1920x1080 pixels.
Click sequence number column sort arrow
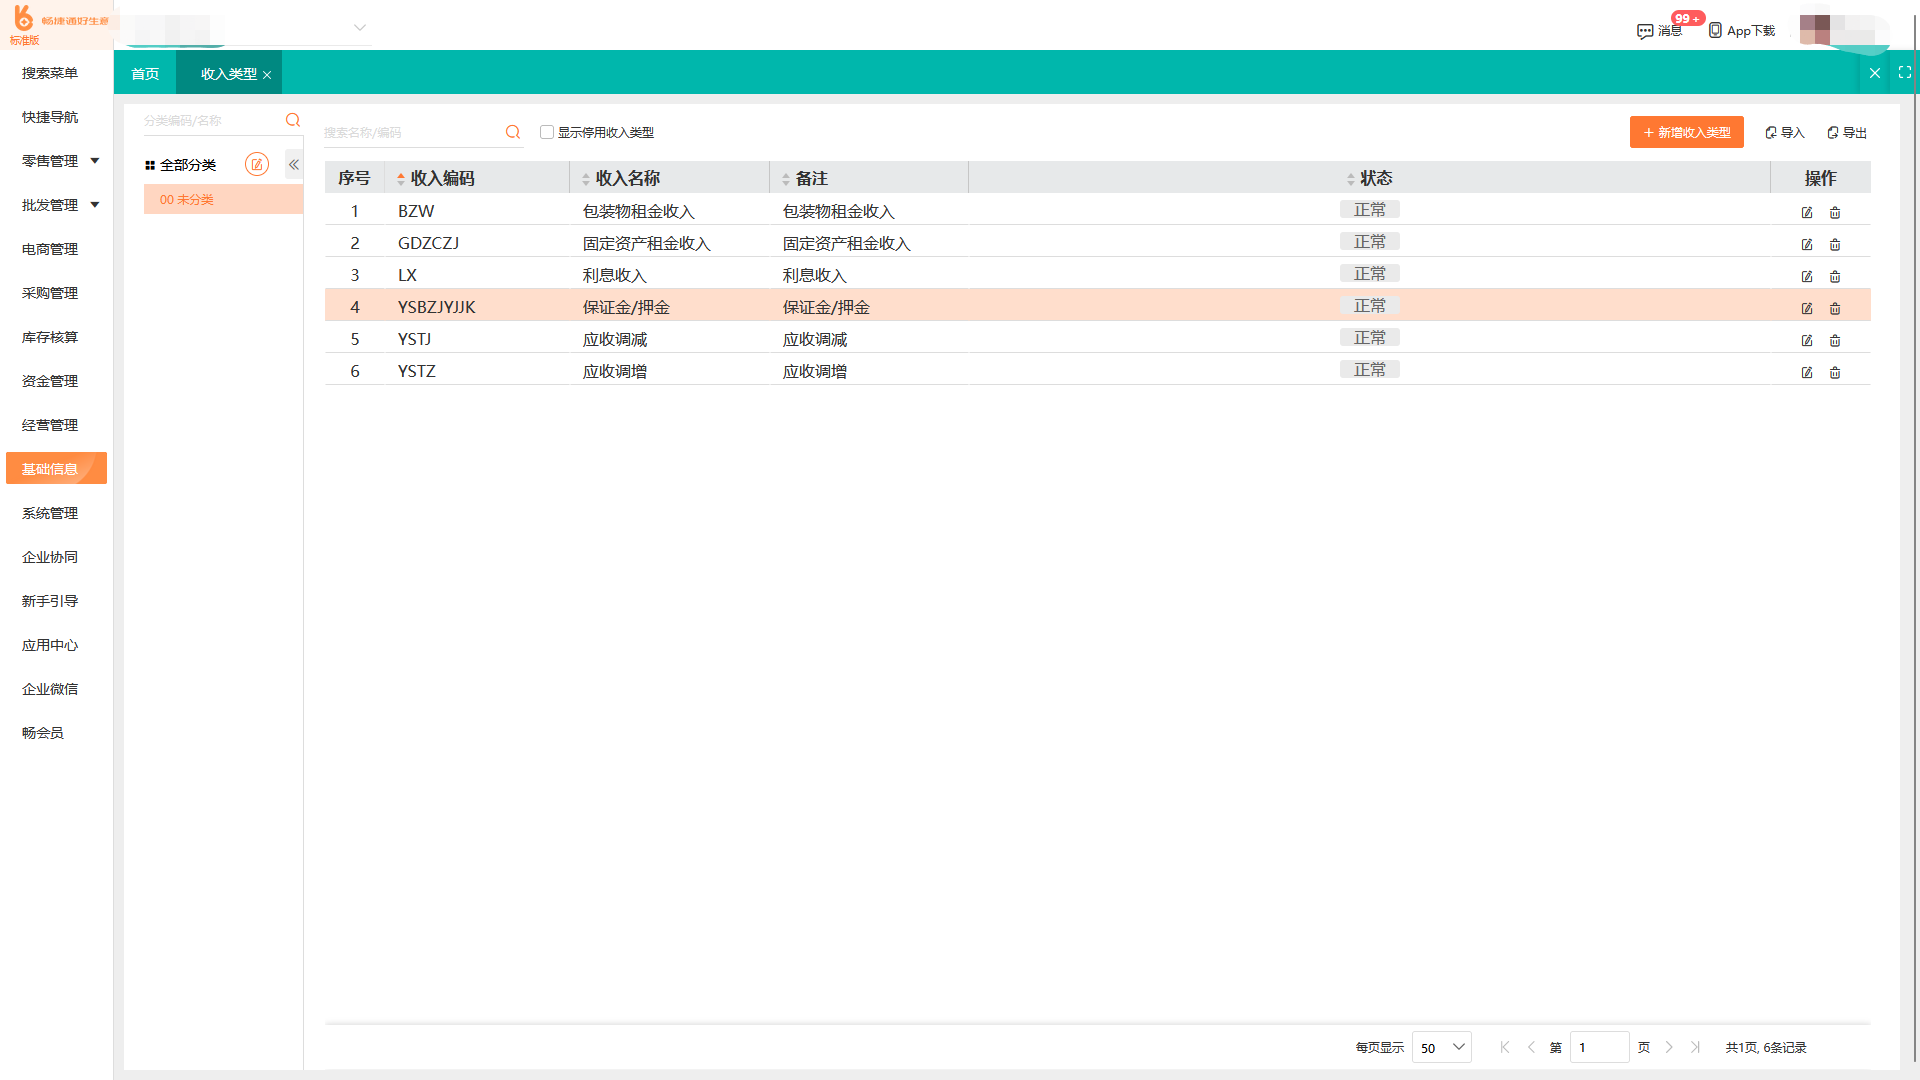tap(401, 177)
